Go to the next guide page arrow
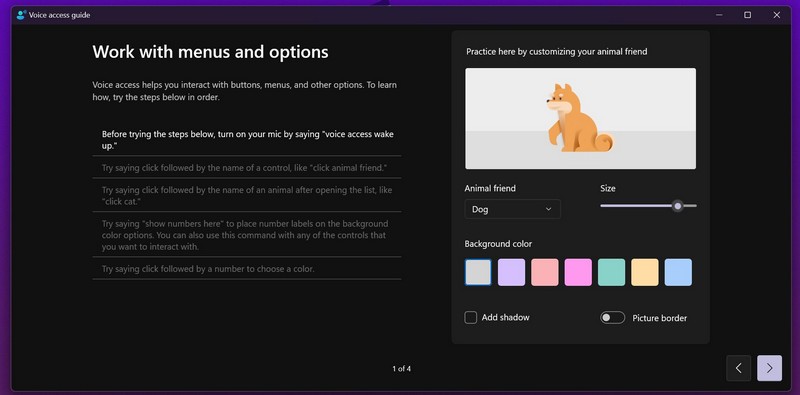Image resolution: width=800 pixels, height=395 pixels. point(769,368)
